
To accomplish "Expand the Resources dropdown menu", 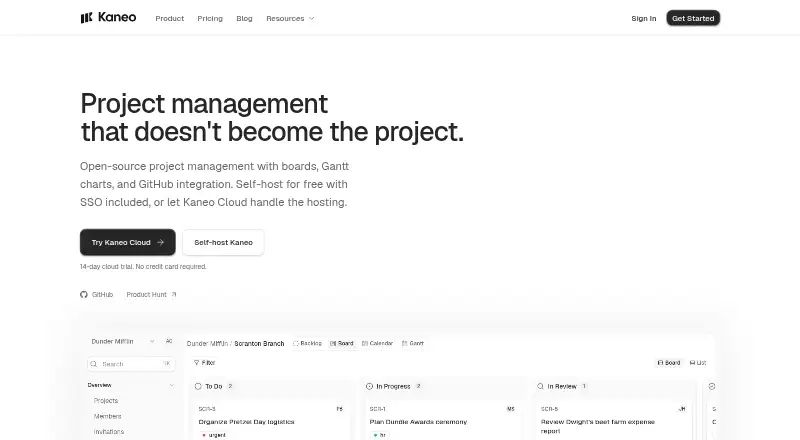I will [290, 18].
